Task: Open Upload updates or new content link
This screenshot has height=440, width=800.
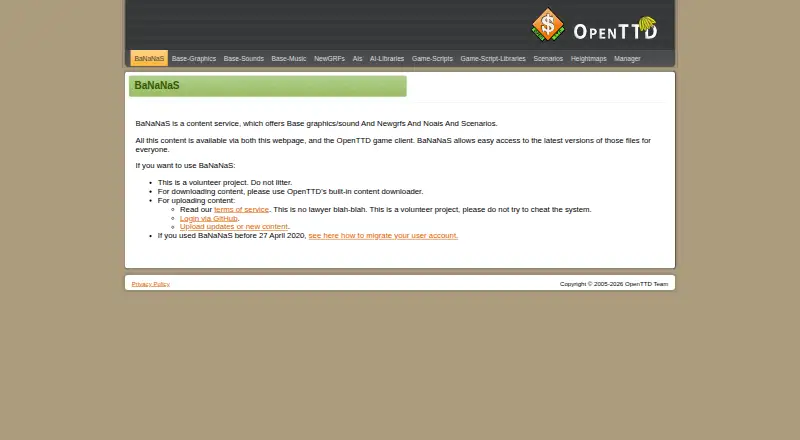Action: pos(234,226)
